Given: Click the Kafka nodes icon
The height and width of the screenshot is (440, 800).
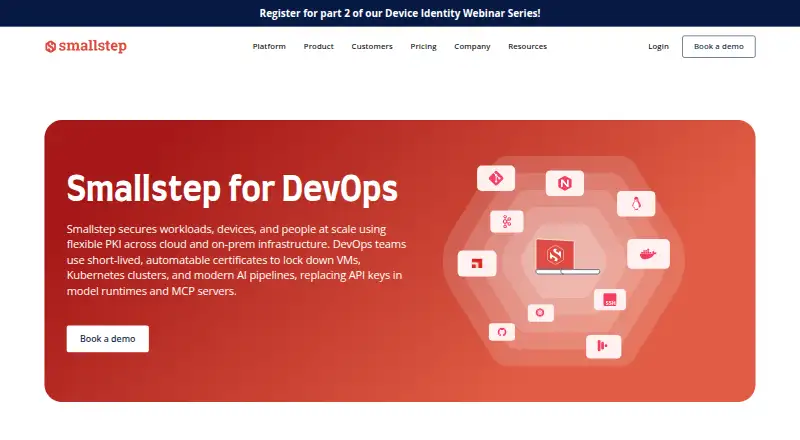Looking at the screenshot, I should tap(507, 222).
